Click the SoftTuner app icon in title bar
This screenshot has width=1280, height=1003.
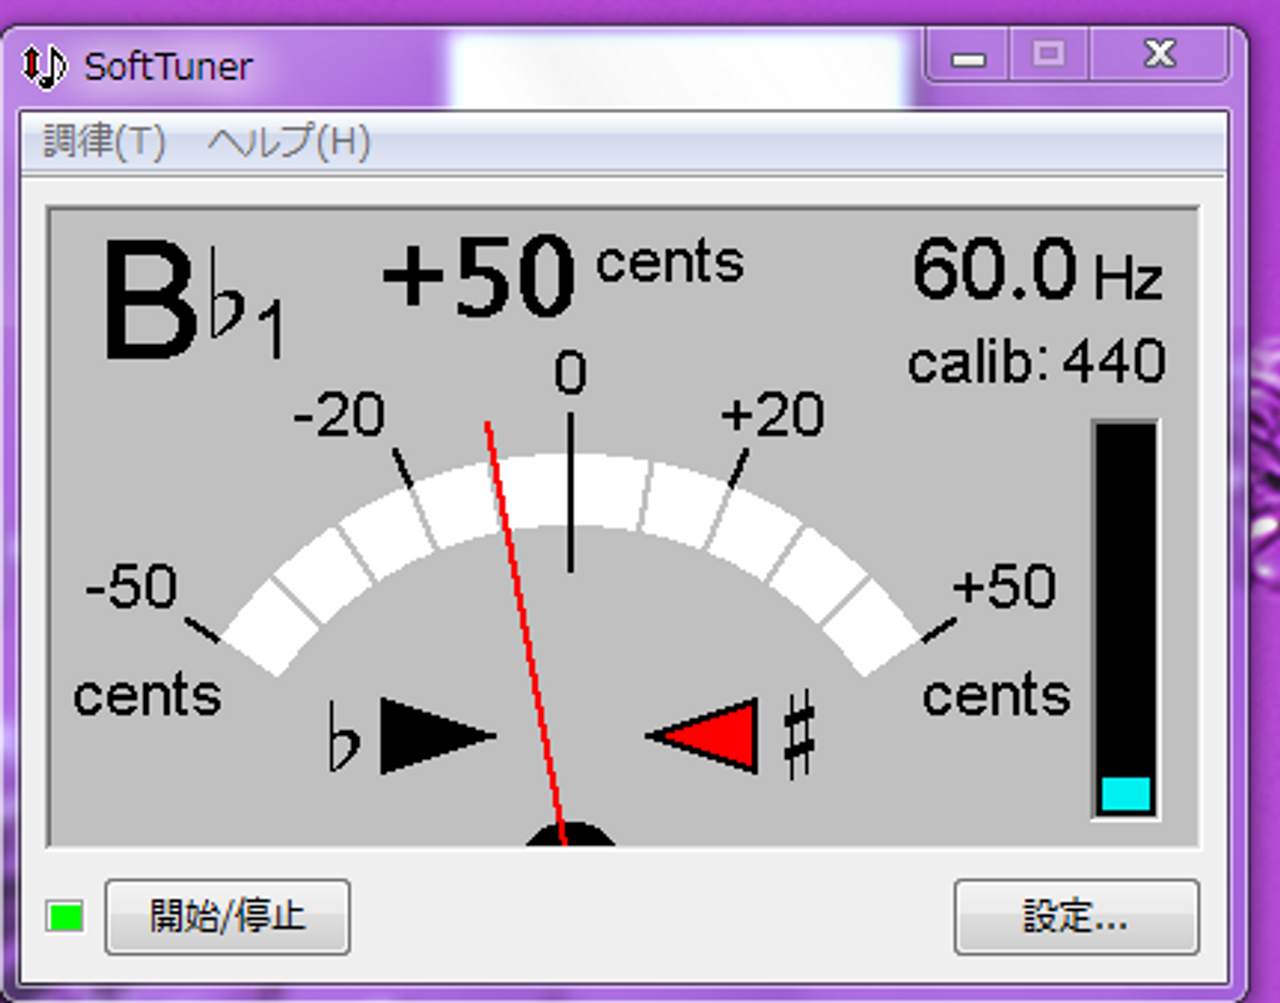43,67
